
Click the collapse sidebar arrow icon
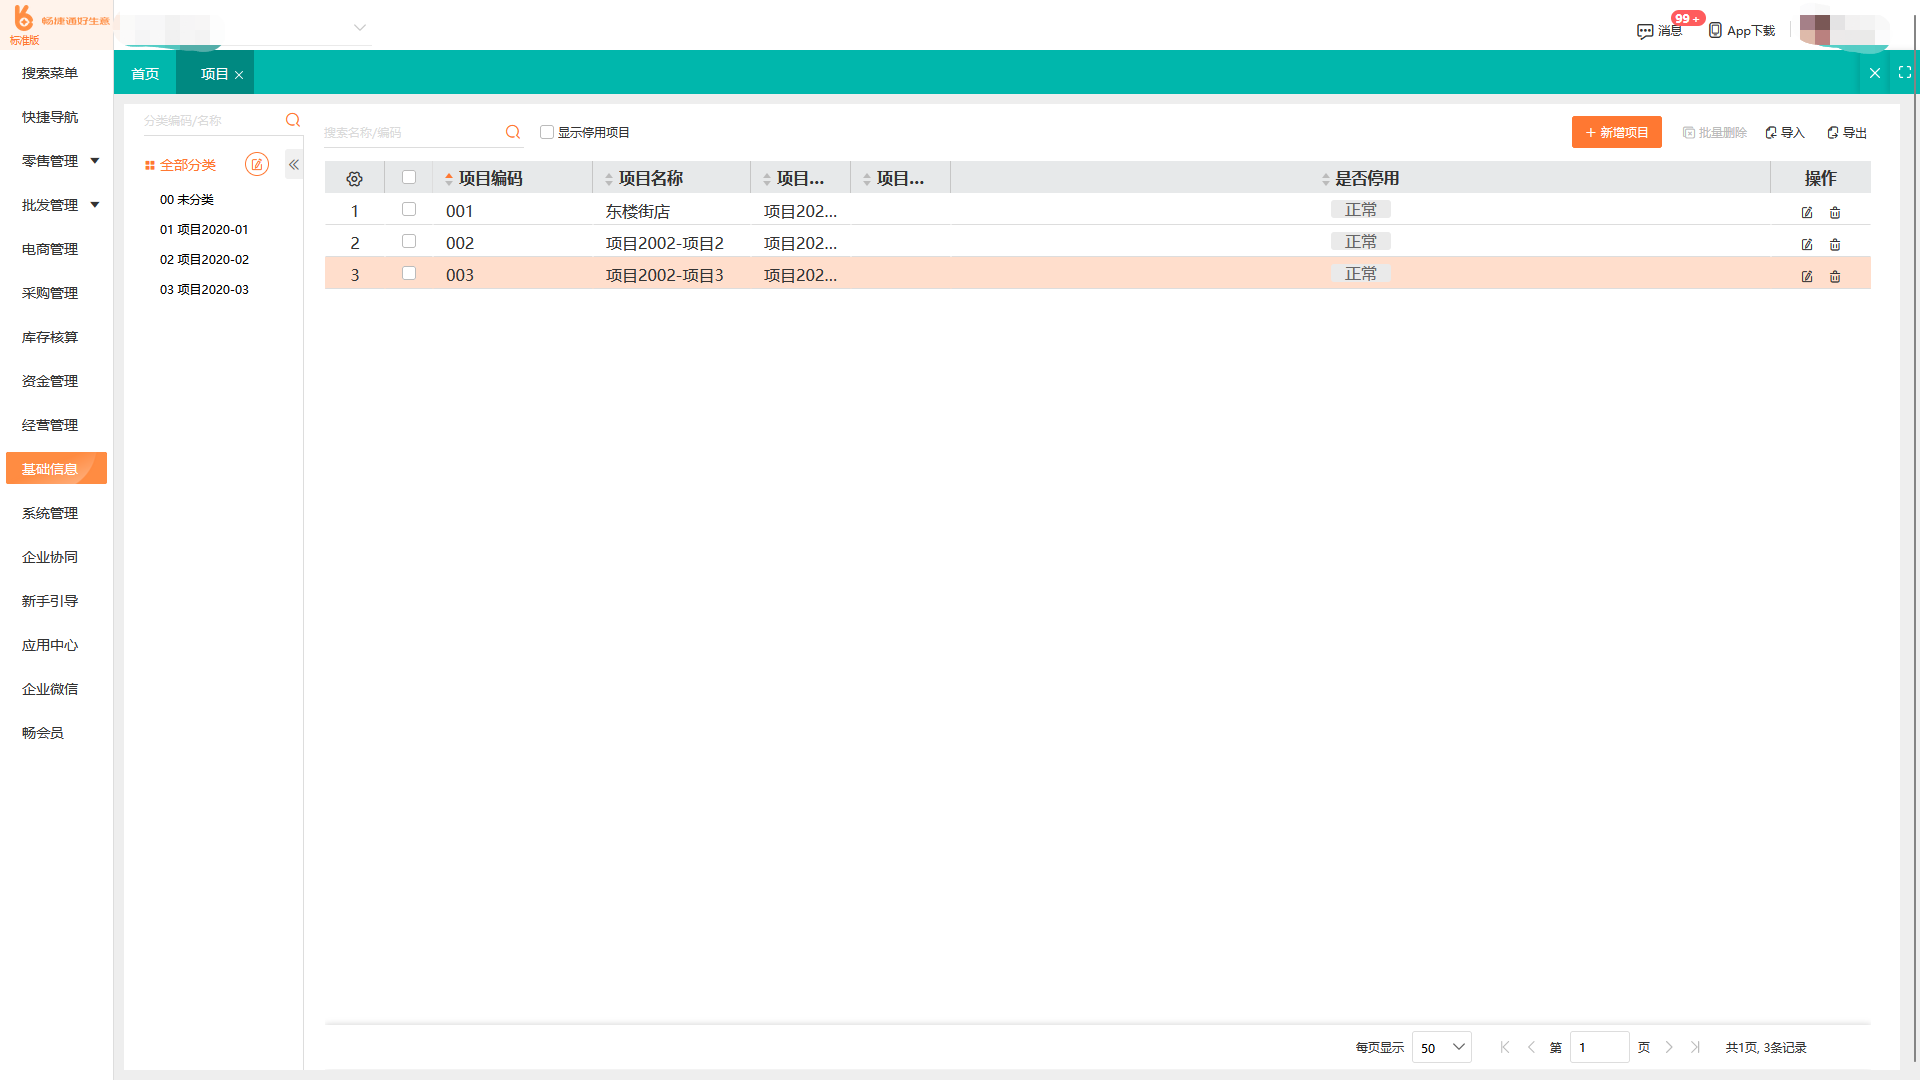tap(294, 164)
